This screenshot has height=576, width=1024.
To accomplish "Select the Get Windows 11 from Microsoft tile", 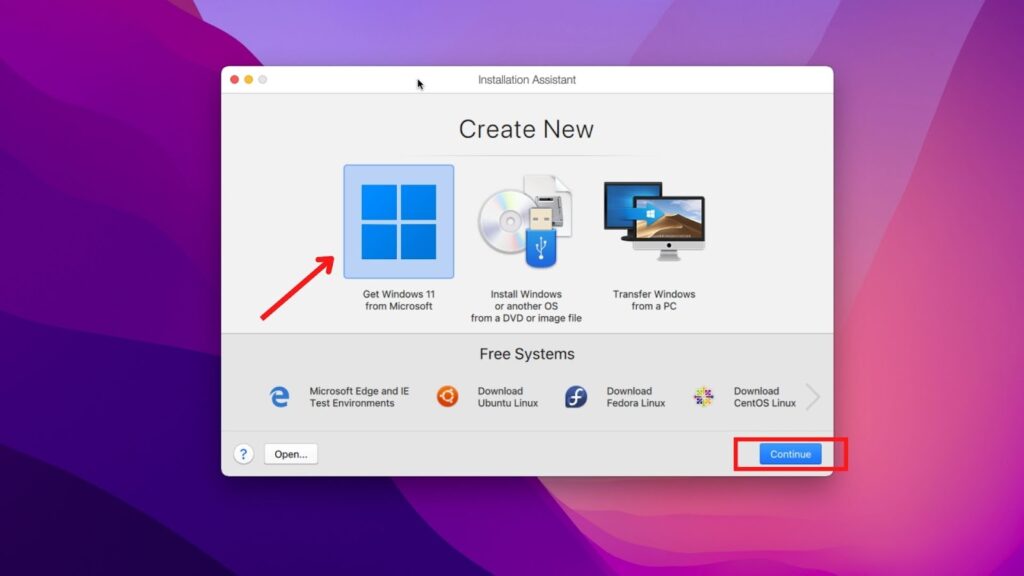I will [x=398, y=221].
